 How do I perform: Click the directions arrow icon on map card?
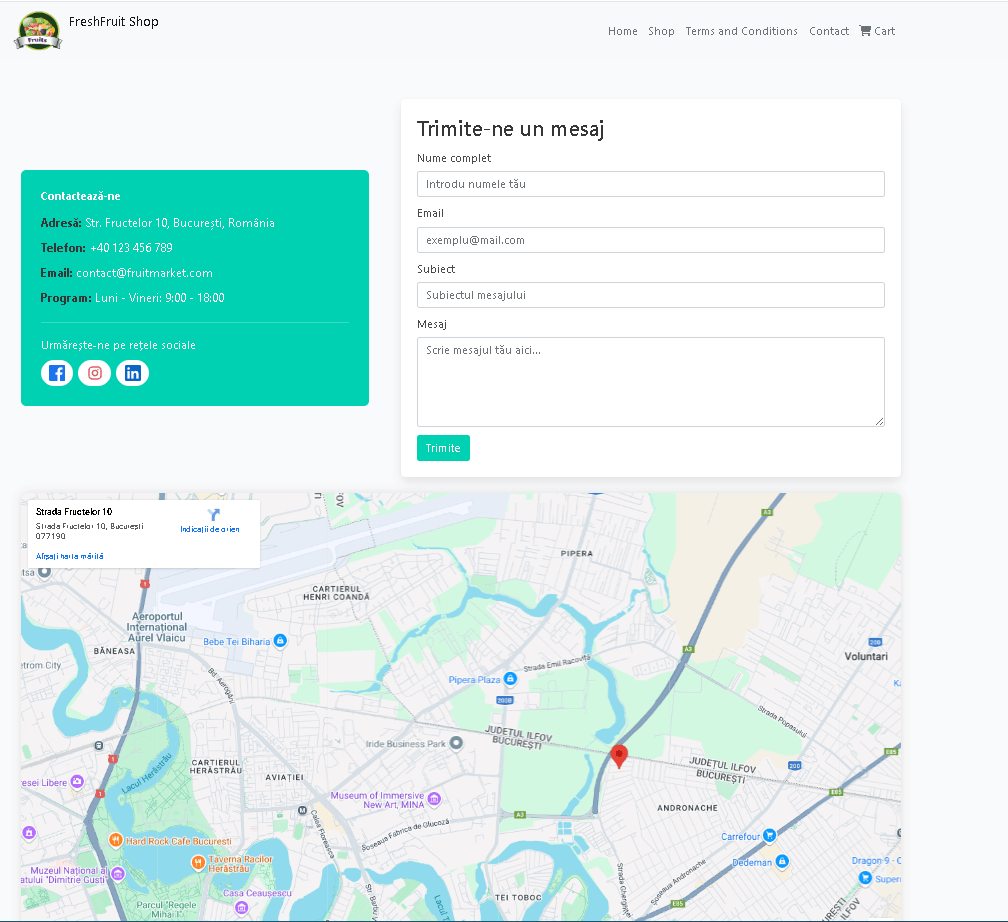212,514
